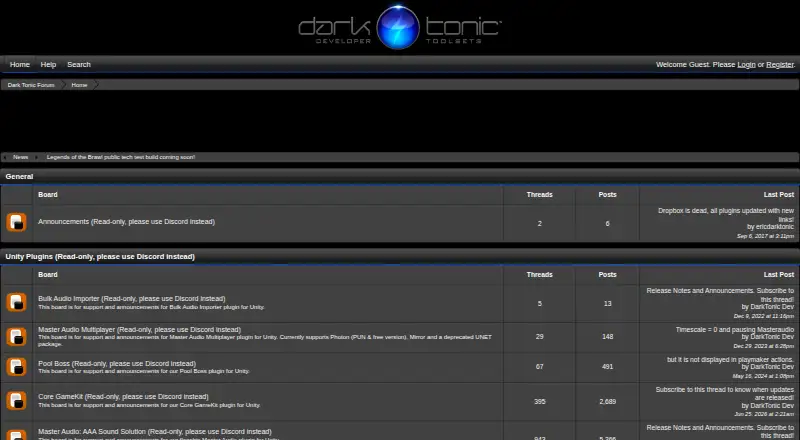Image resolution: width=800 pixels, height=440 pixels.
Task: Click DarkTonic Dev in Master Audio Multiplayer row
Action: click(772, 337)
